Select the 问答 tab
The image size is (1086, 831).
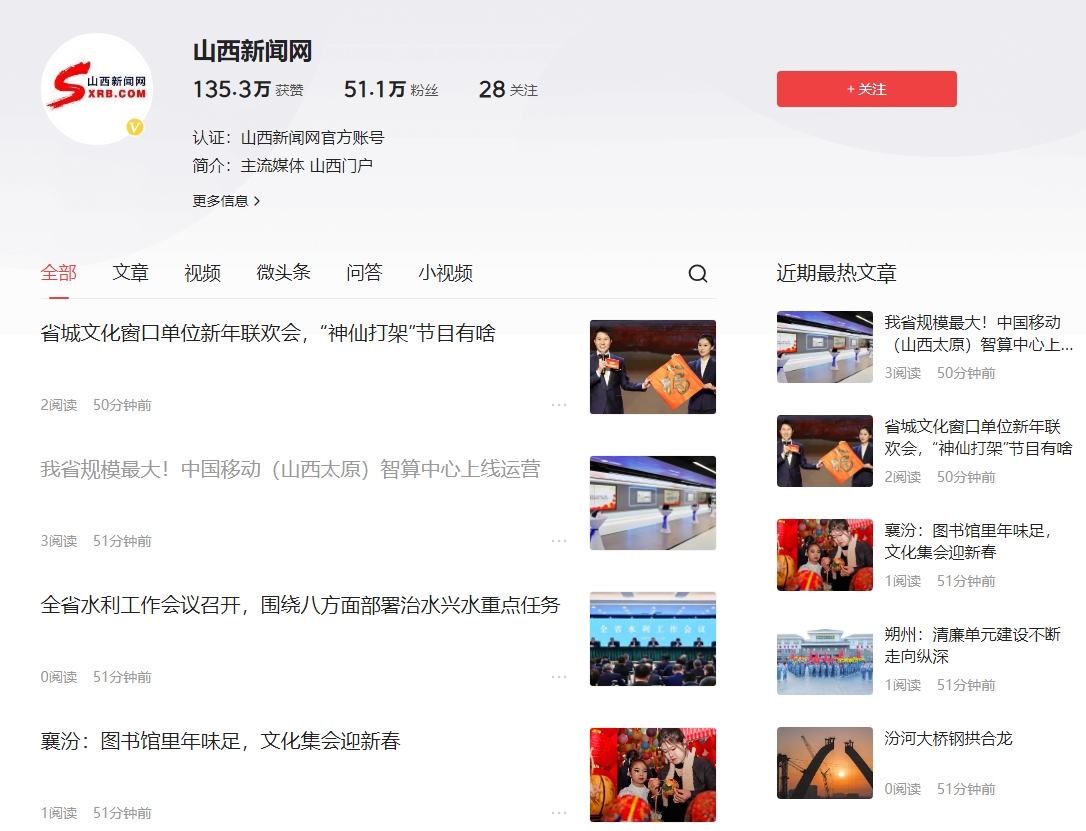click(364, 273)
